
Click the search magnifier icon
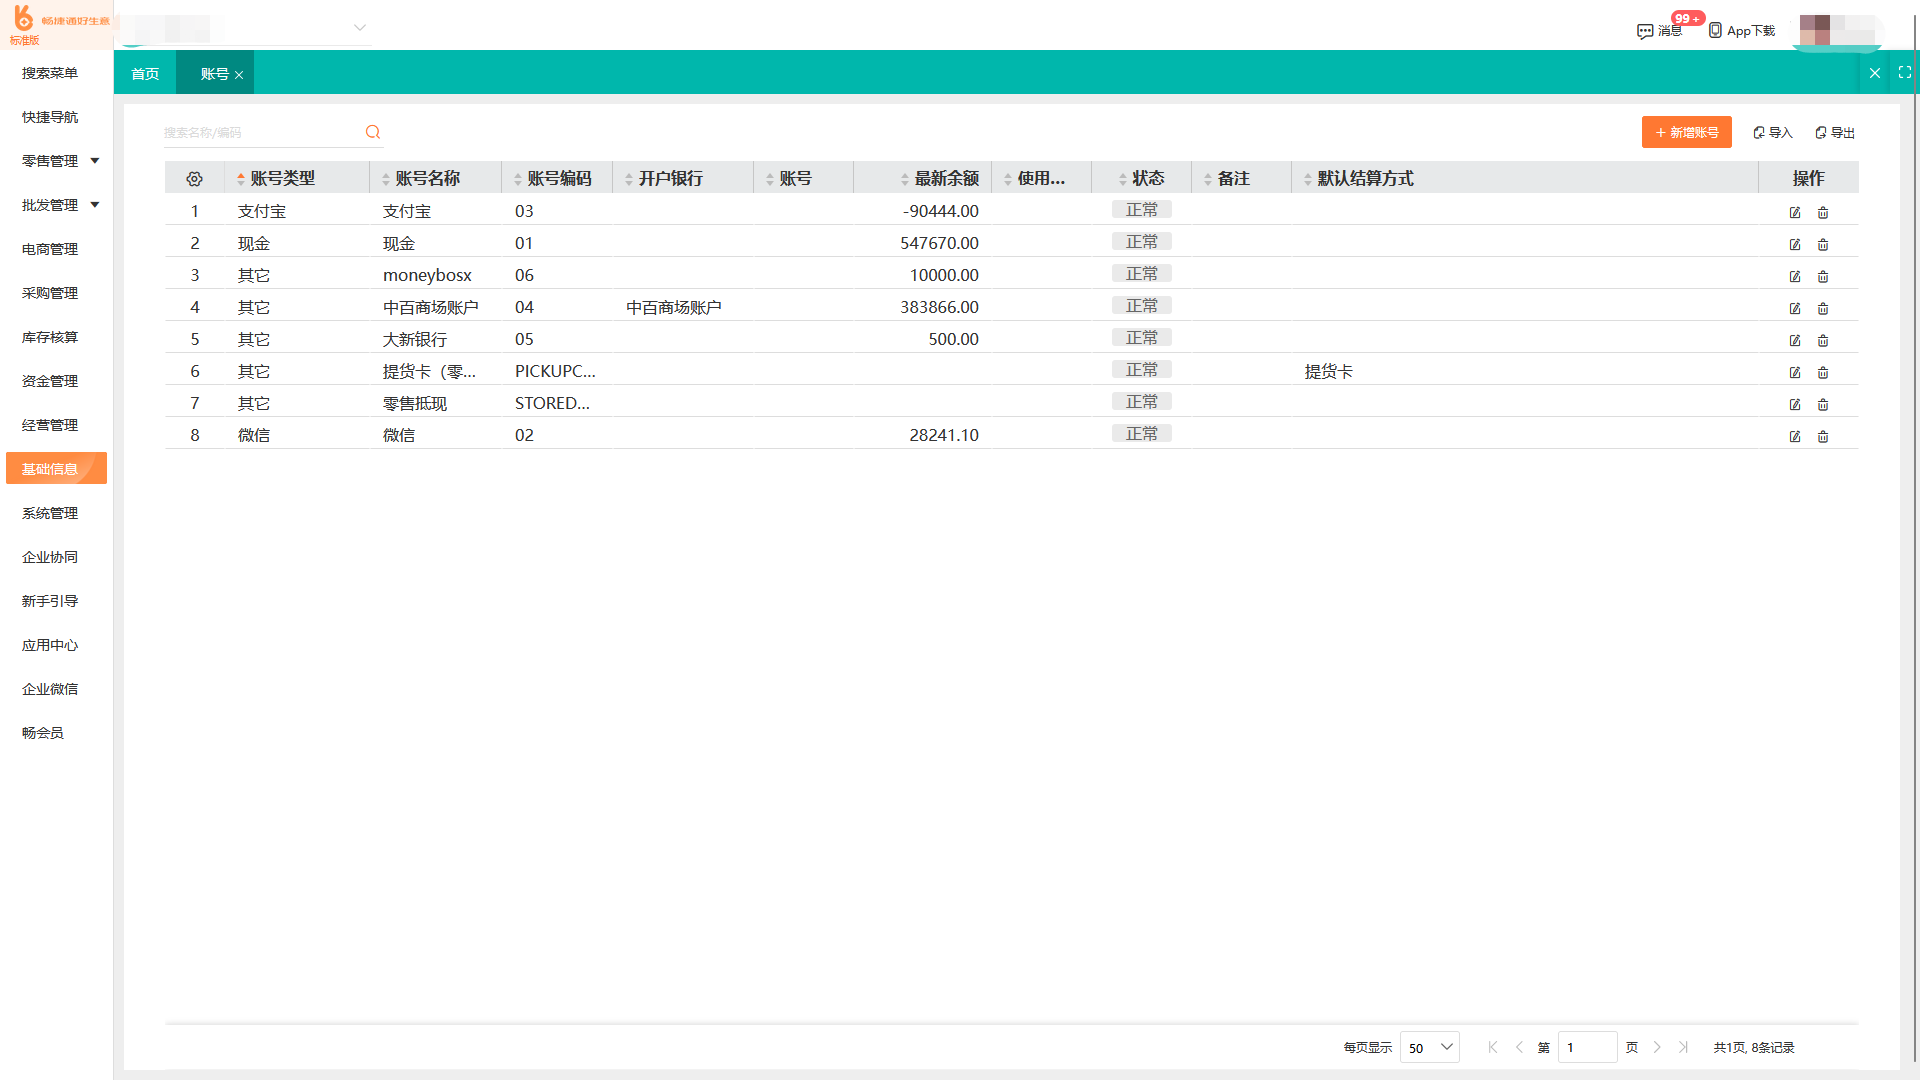point(373,132)
